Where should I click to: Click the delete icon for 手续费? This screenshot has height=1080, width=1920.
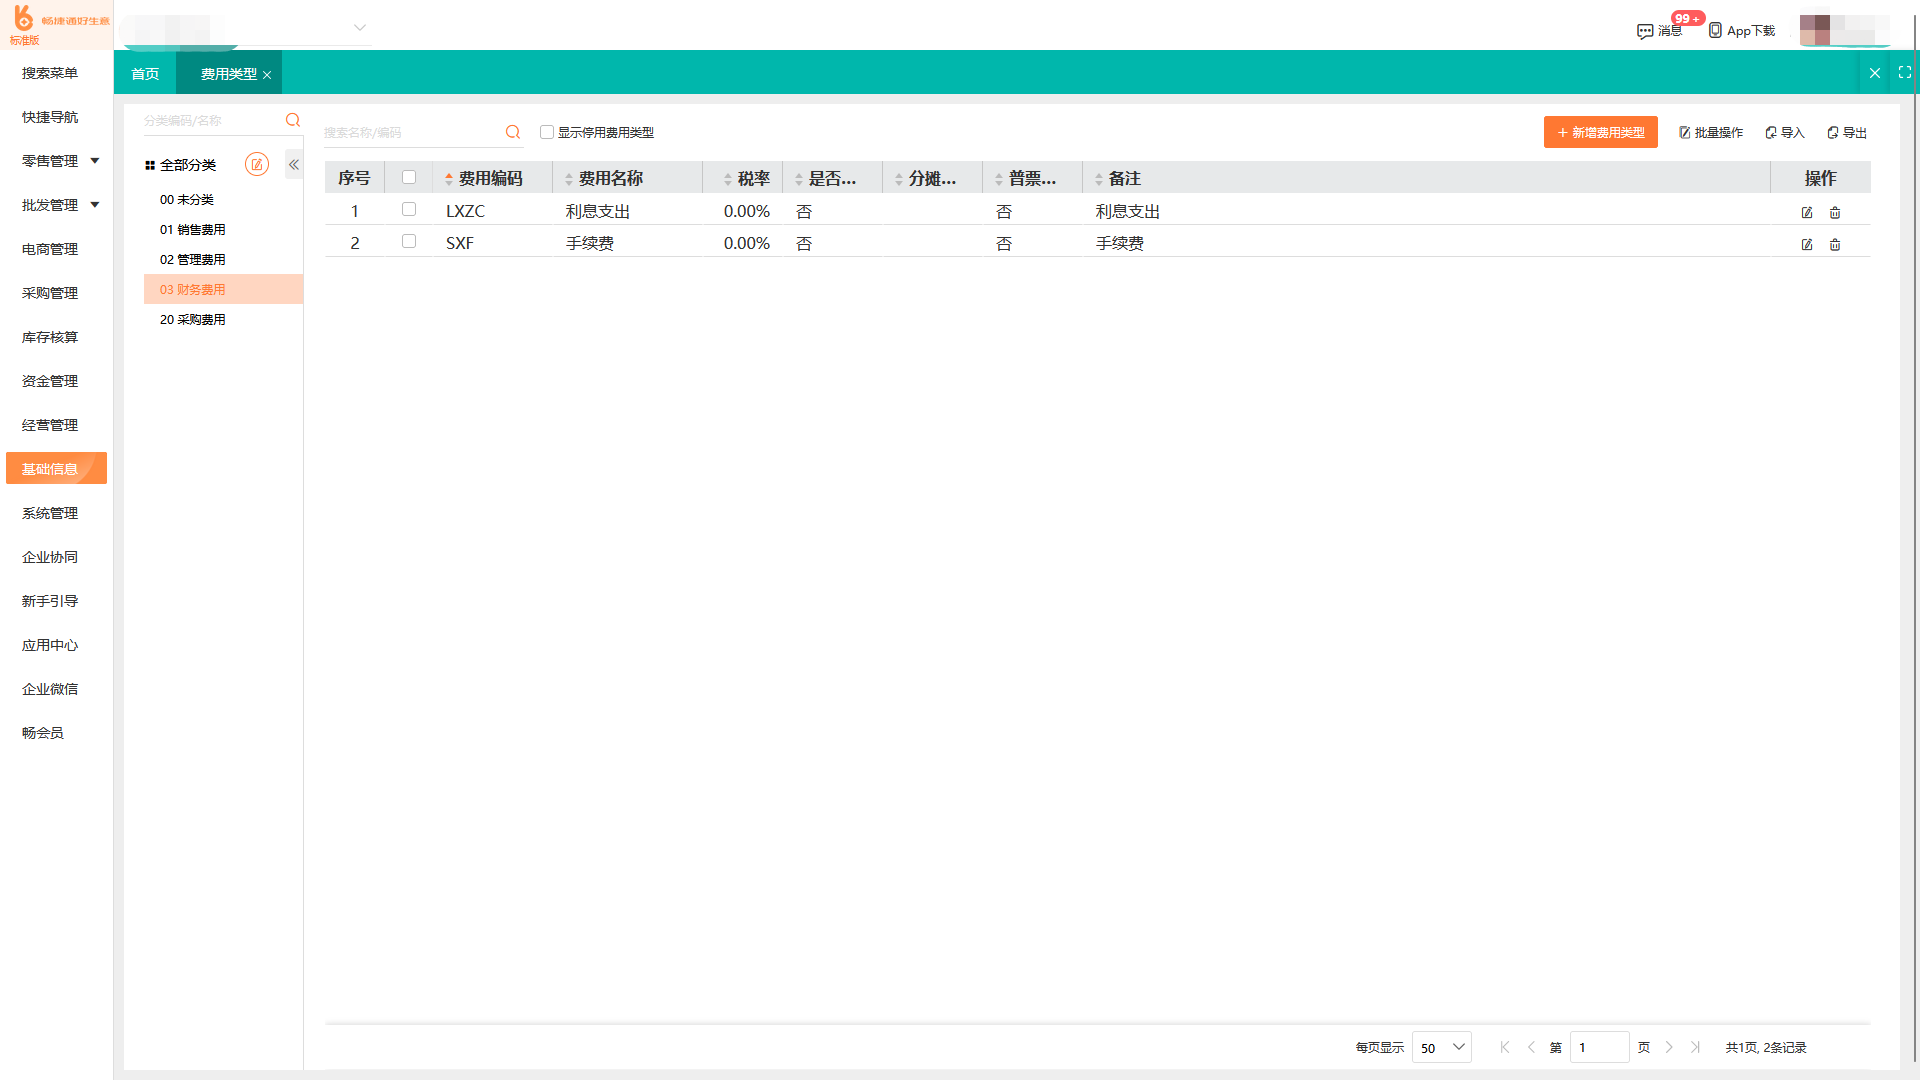pos(1836,243)
